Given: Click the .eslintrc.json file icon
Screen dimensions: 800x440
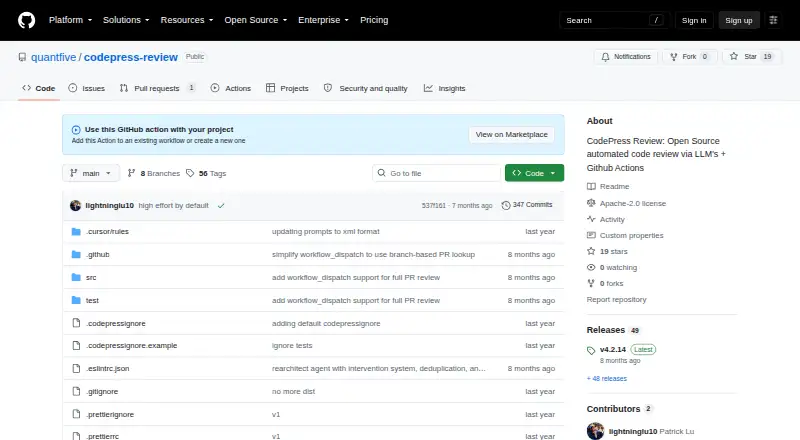Looking at the screenshot, I should point(76,369).
